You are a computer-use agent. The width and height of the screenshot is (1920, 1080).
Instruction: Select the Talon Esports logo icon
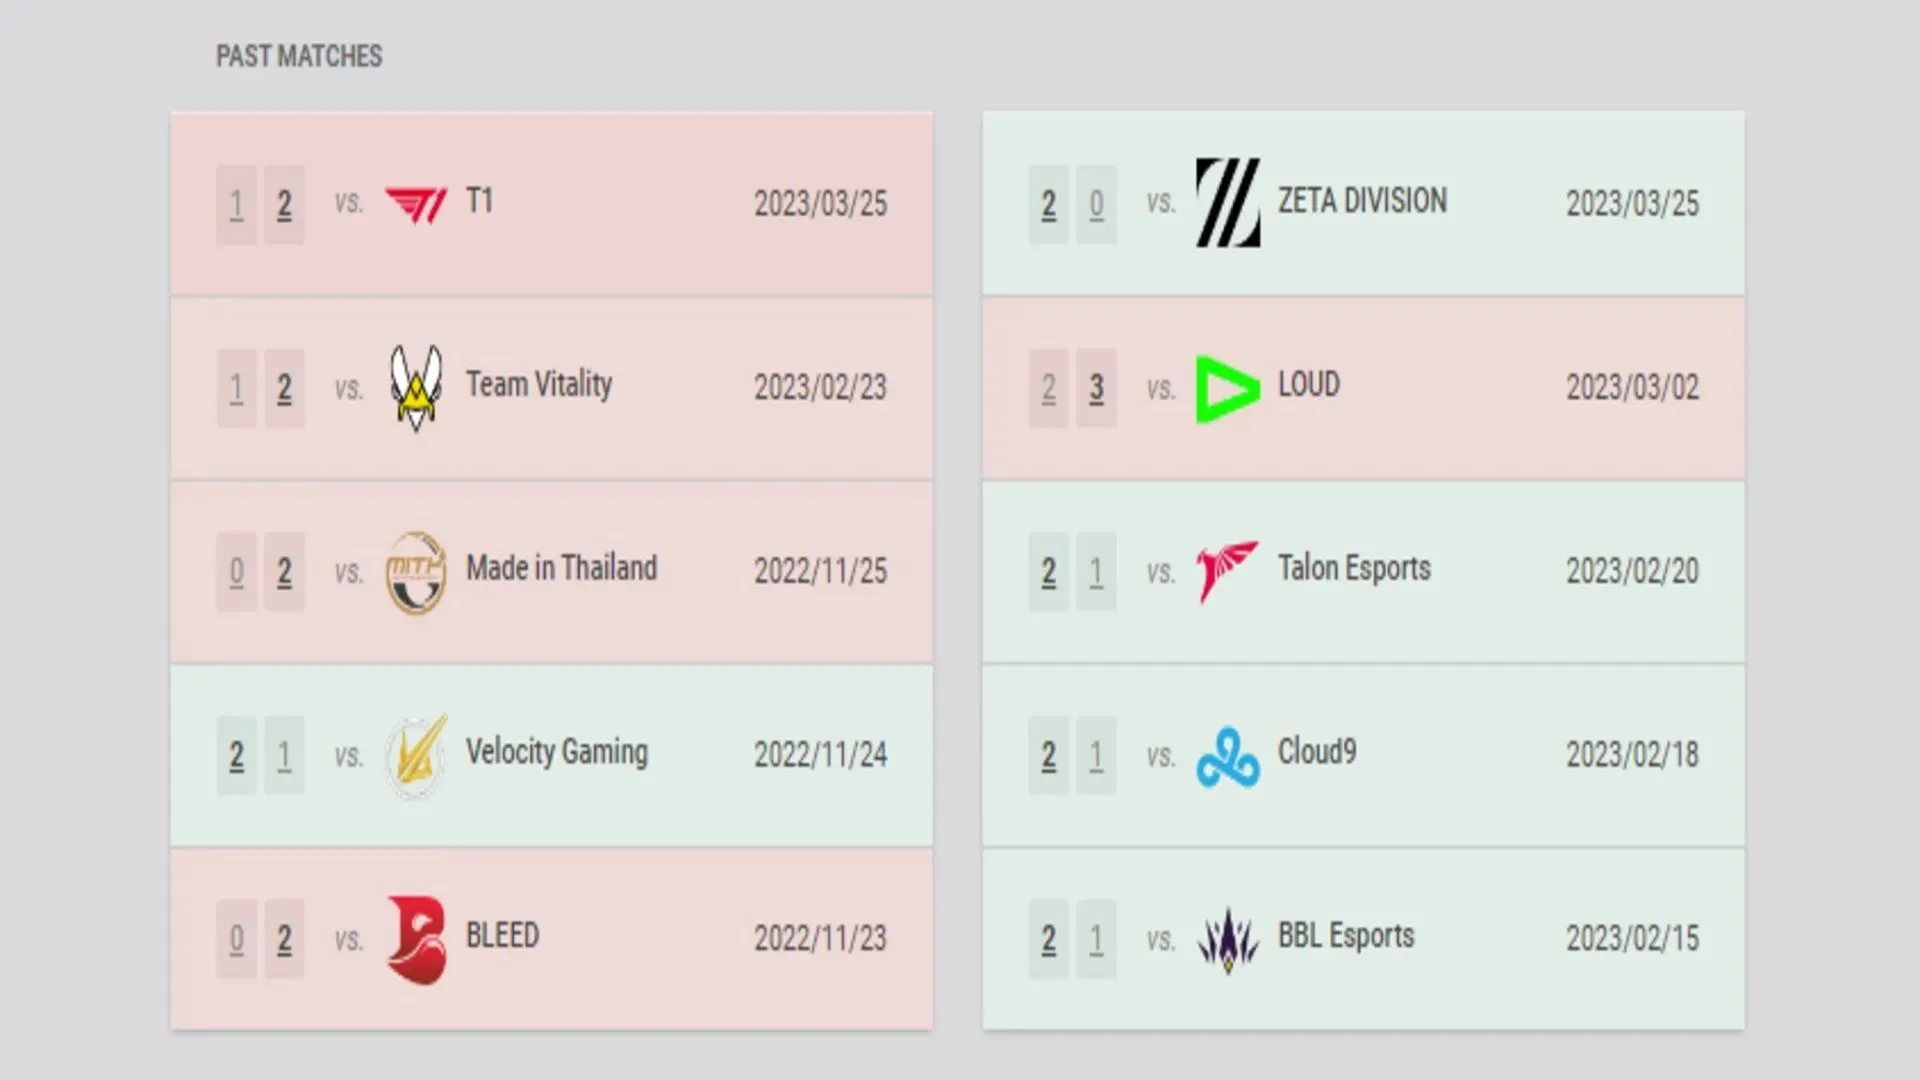1225,570
